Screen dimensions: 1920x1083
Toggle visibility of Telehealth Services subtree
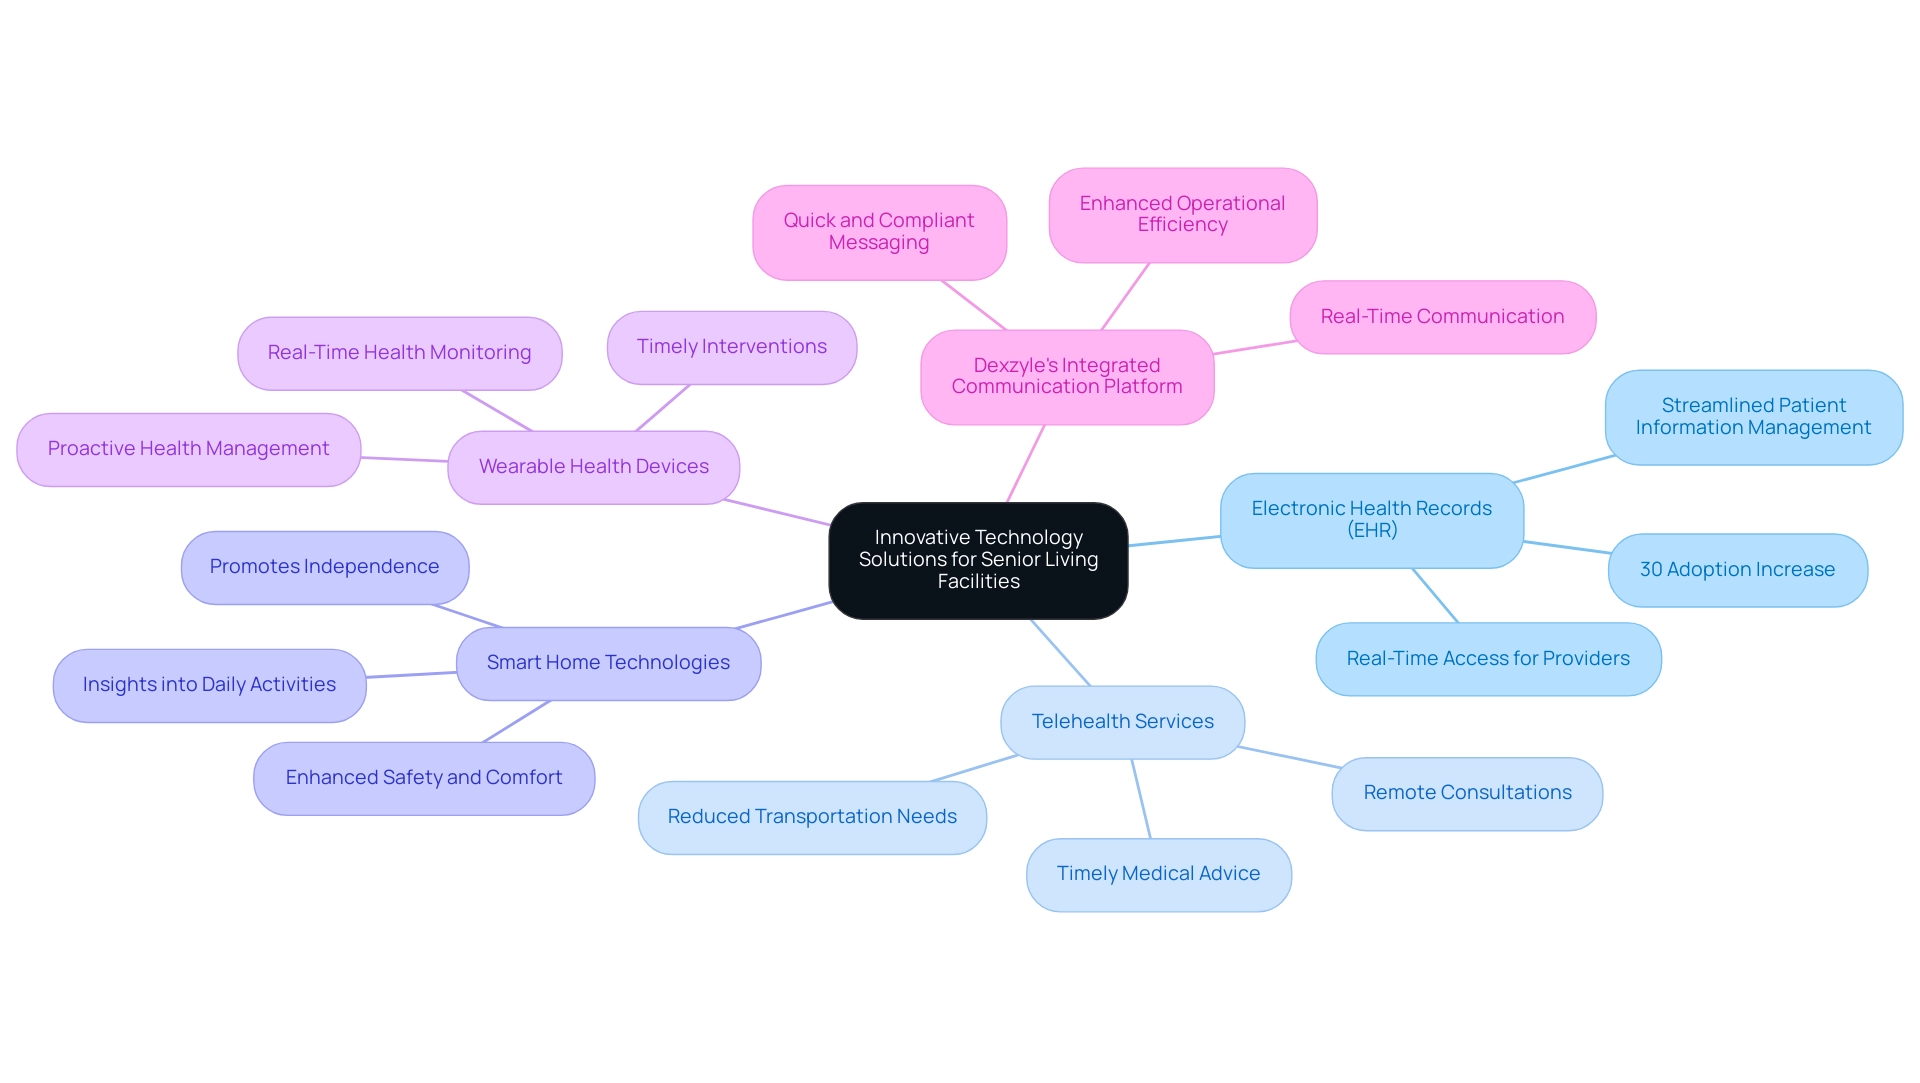click(x=1121, y=720)
